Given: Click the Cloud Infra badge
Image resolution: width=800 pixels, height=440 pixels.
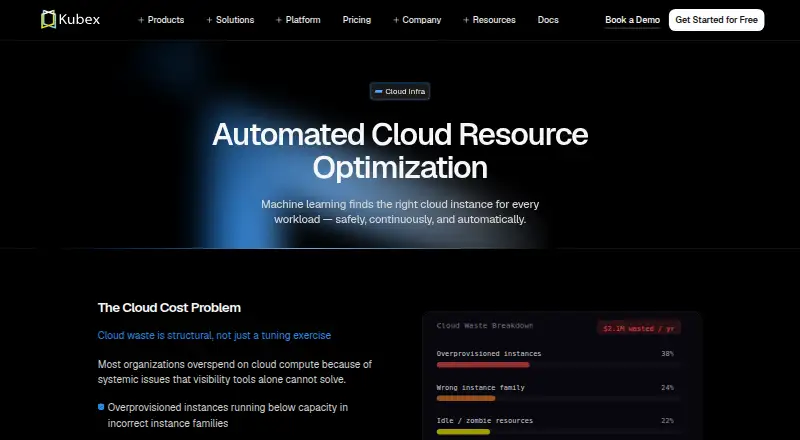Looking at the screenshot, I should pyautogui.click(x=400, y=91).
